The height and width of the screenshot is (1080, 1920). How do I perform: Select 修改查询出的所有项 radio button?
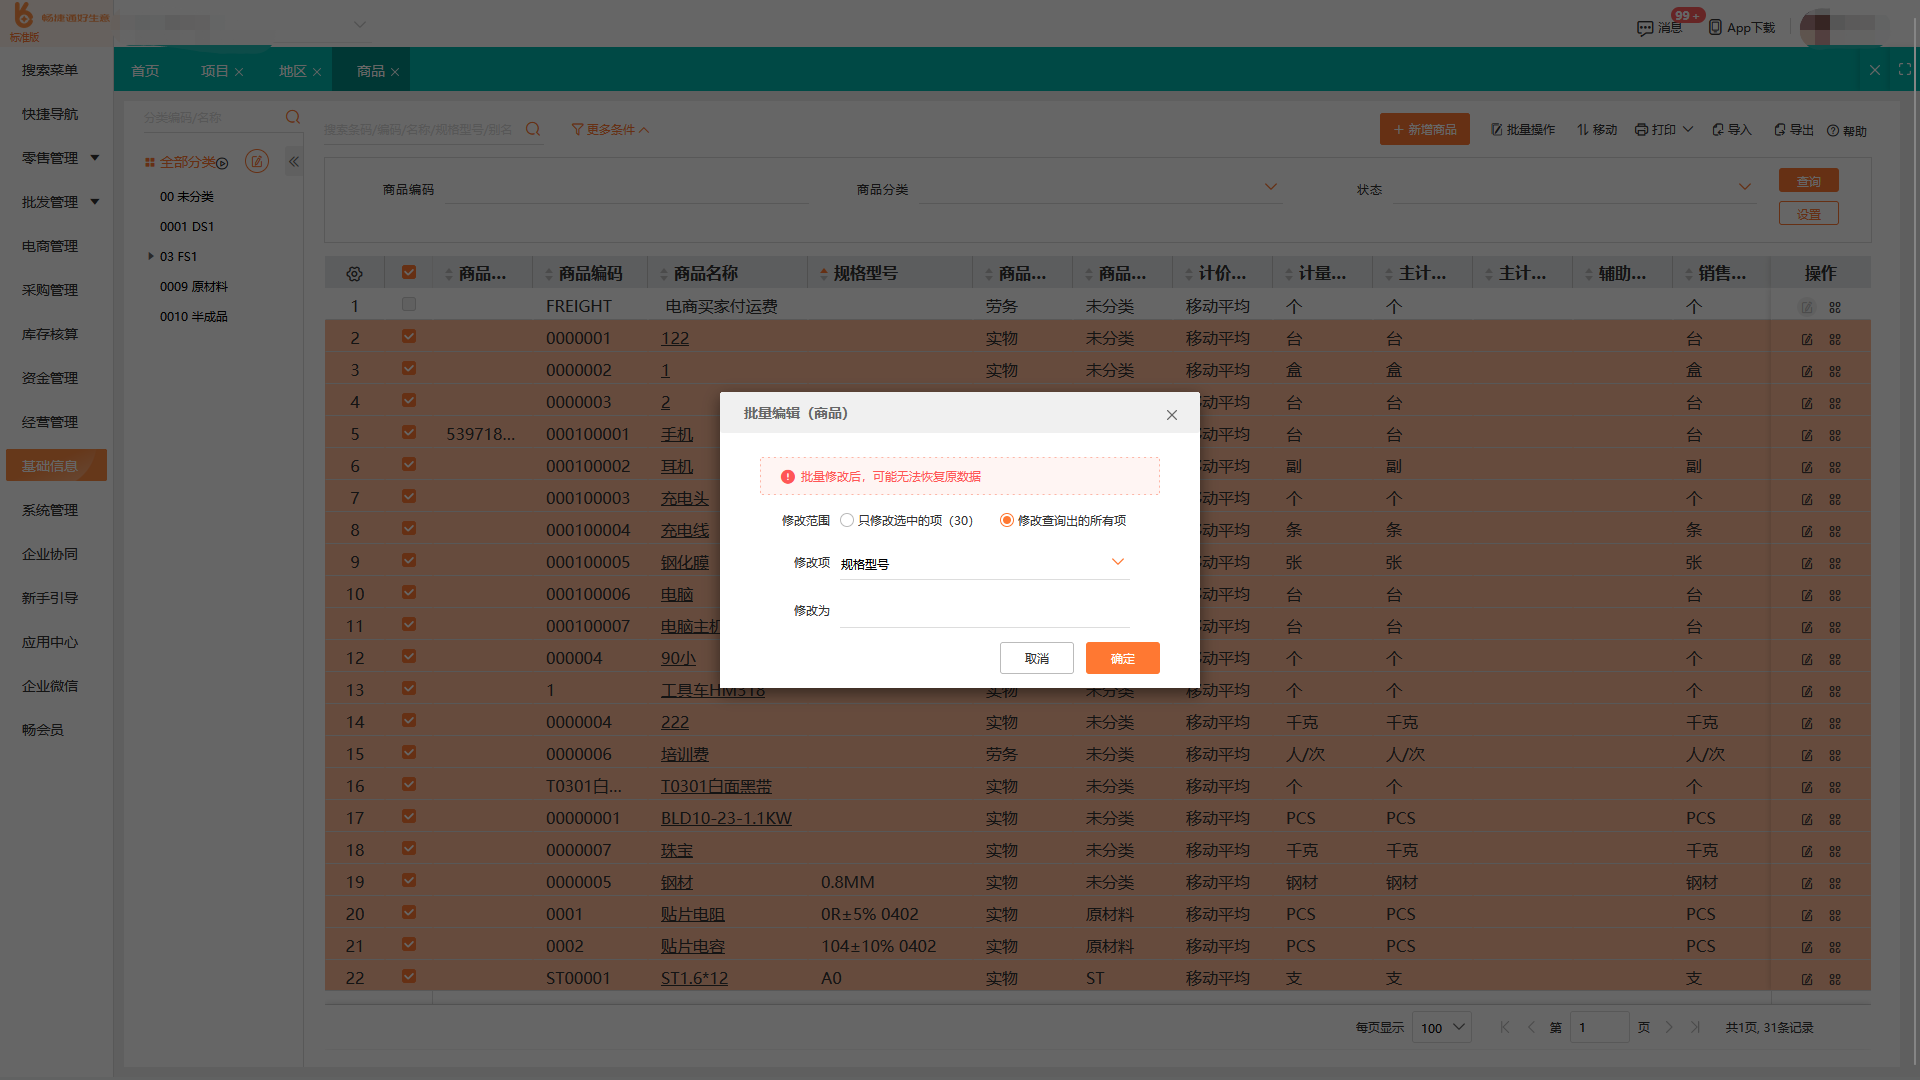coord(1006,520)
